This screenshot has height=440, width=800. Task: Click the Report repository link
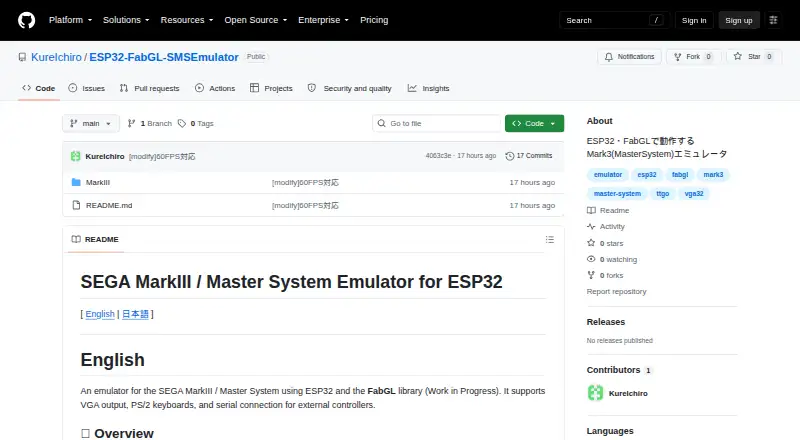pyautogui.click(x=616, y=291)
